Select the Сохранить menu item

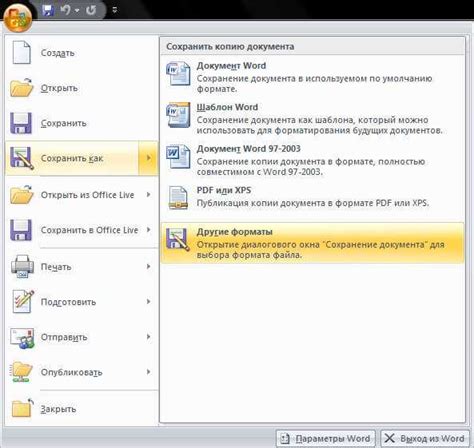click(82, 123)
